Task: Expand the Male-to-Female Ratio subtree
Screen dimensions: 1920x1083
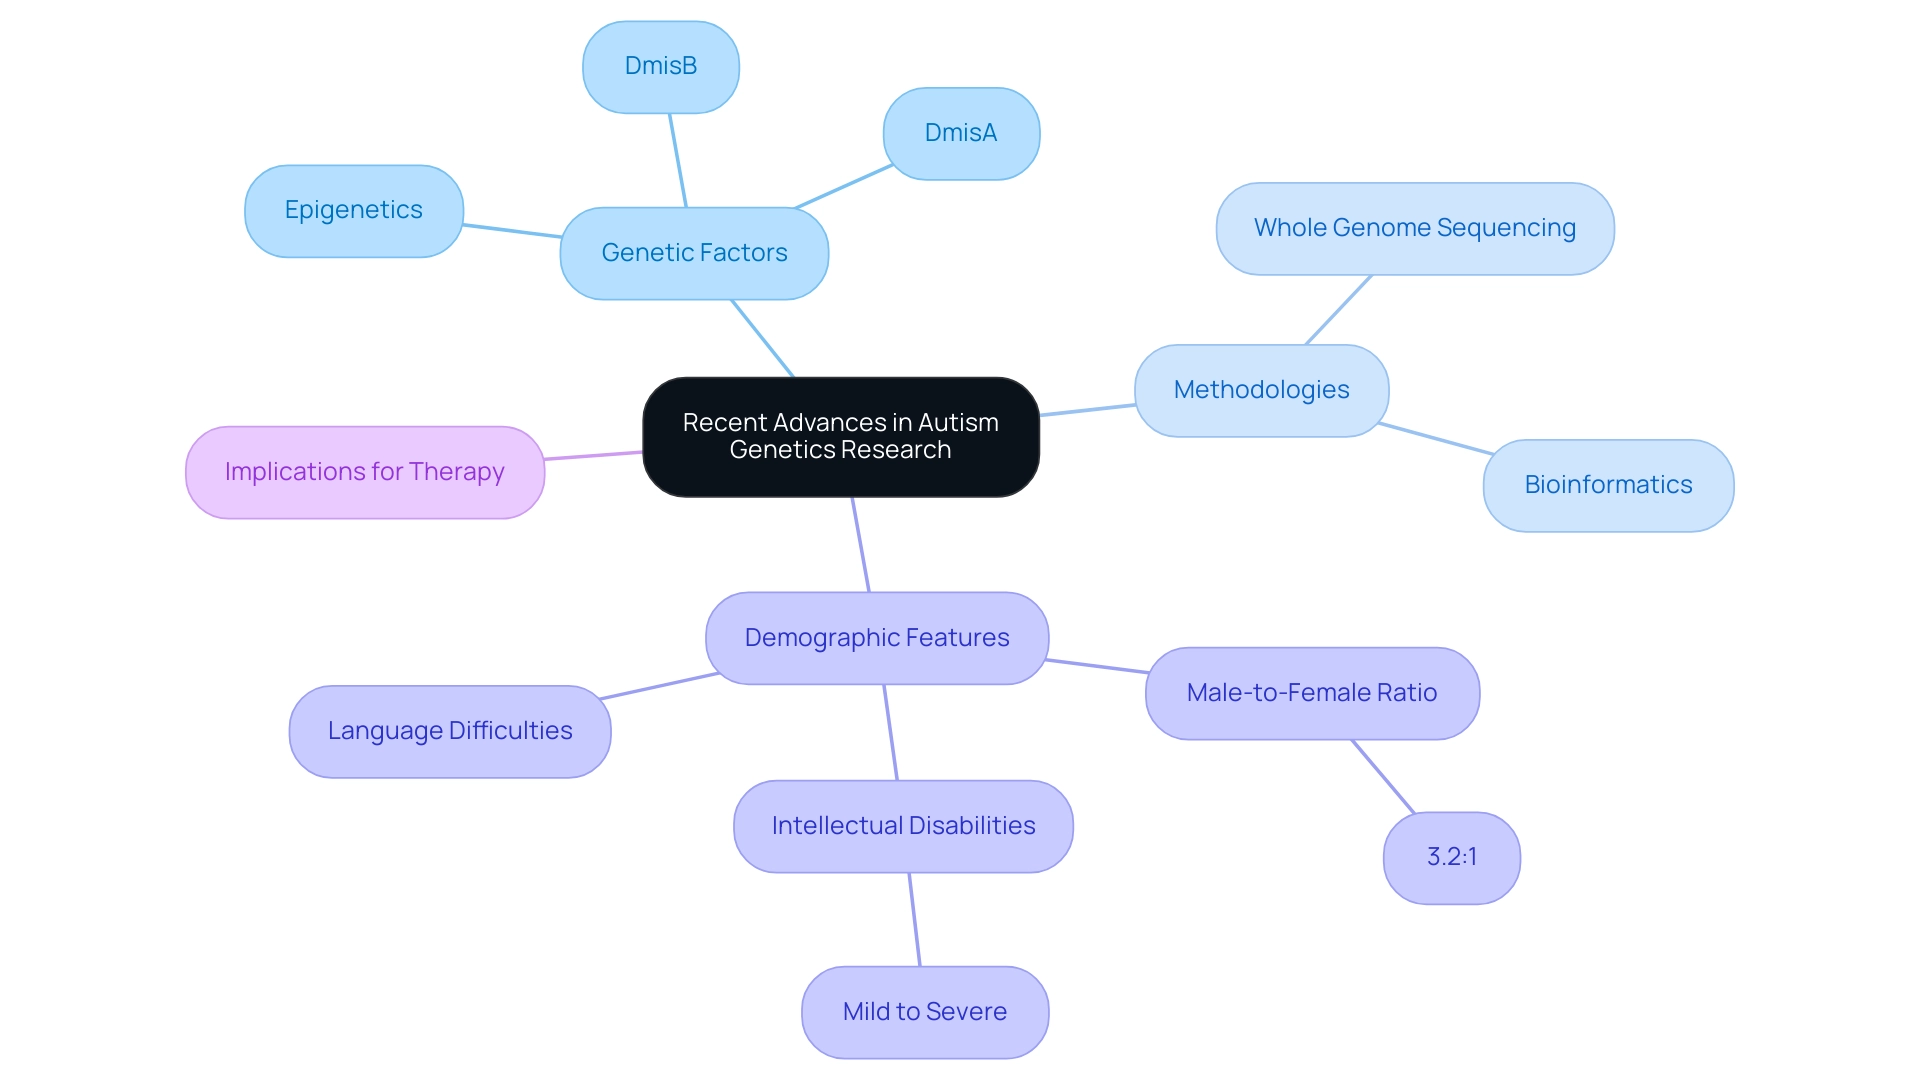Action: (1304, 693)
